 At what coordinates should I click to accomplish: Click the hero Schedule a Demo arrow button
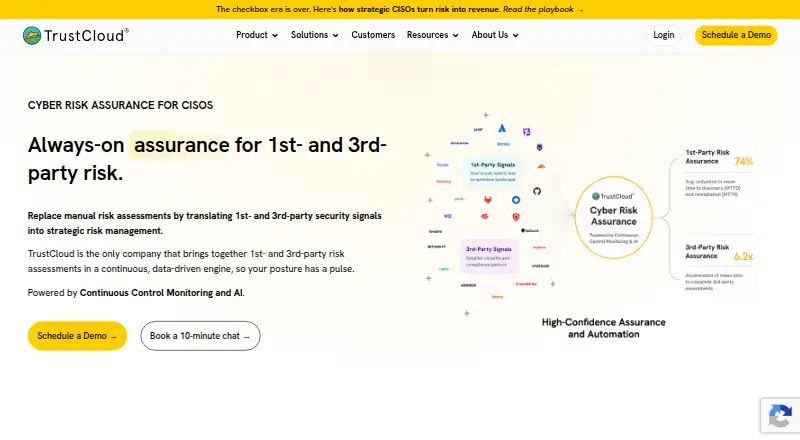77,336
